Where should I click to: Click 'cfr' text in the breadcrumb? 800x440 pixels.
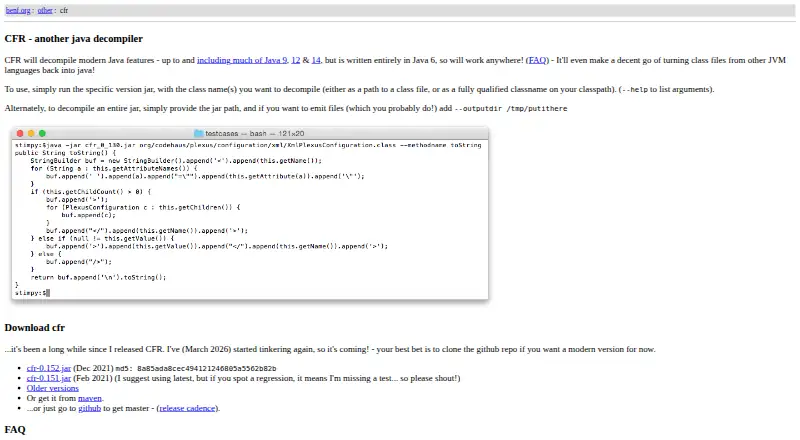64,10
